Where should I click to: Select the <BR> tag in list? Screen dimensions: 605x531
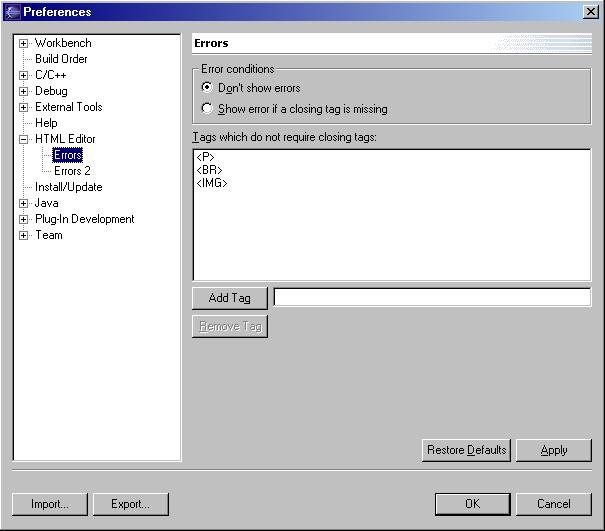(x=209, y=170)
